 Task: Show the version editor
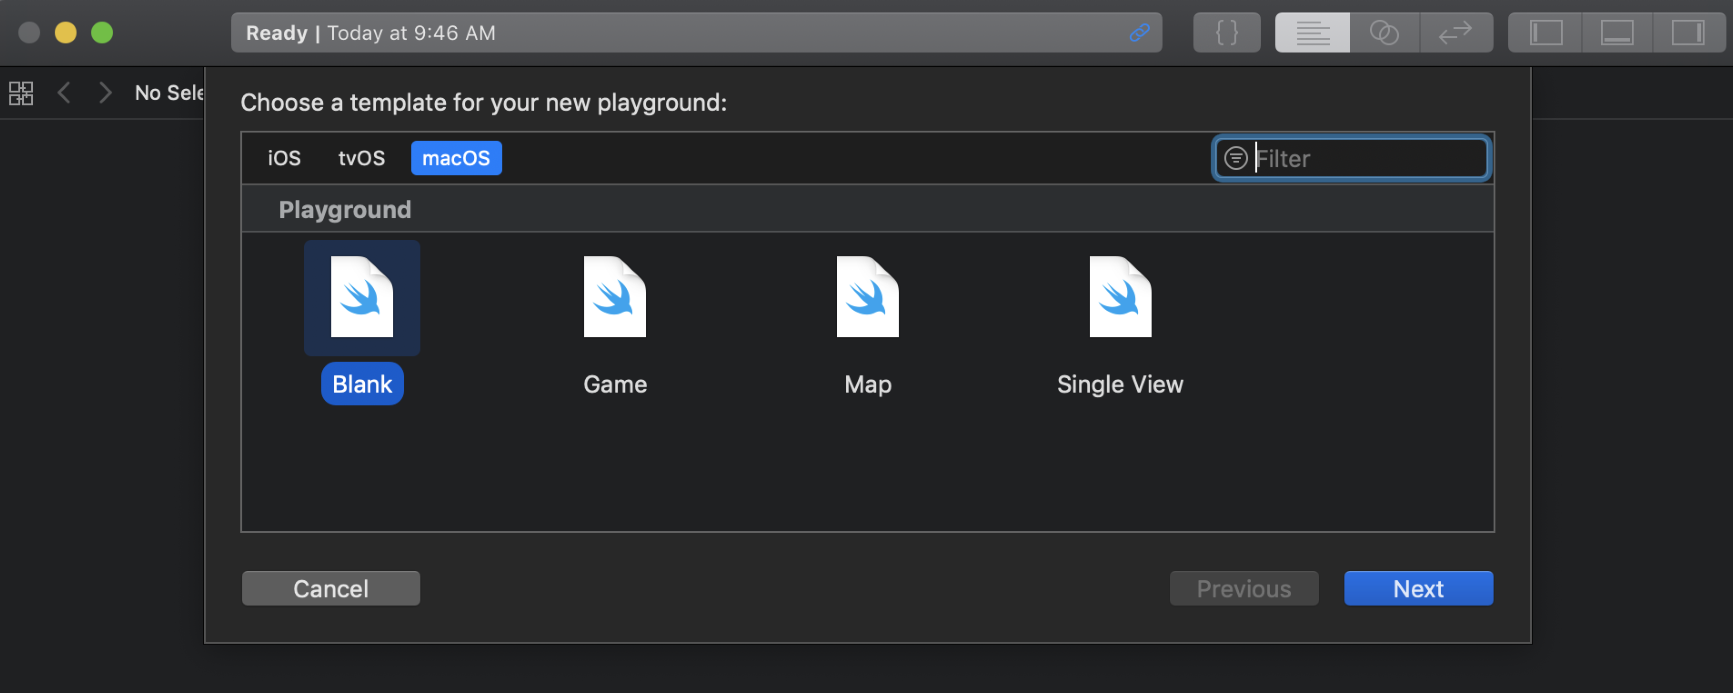pyautogui.click(x=1456, y=33)
